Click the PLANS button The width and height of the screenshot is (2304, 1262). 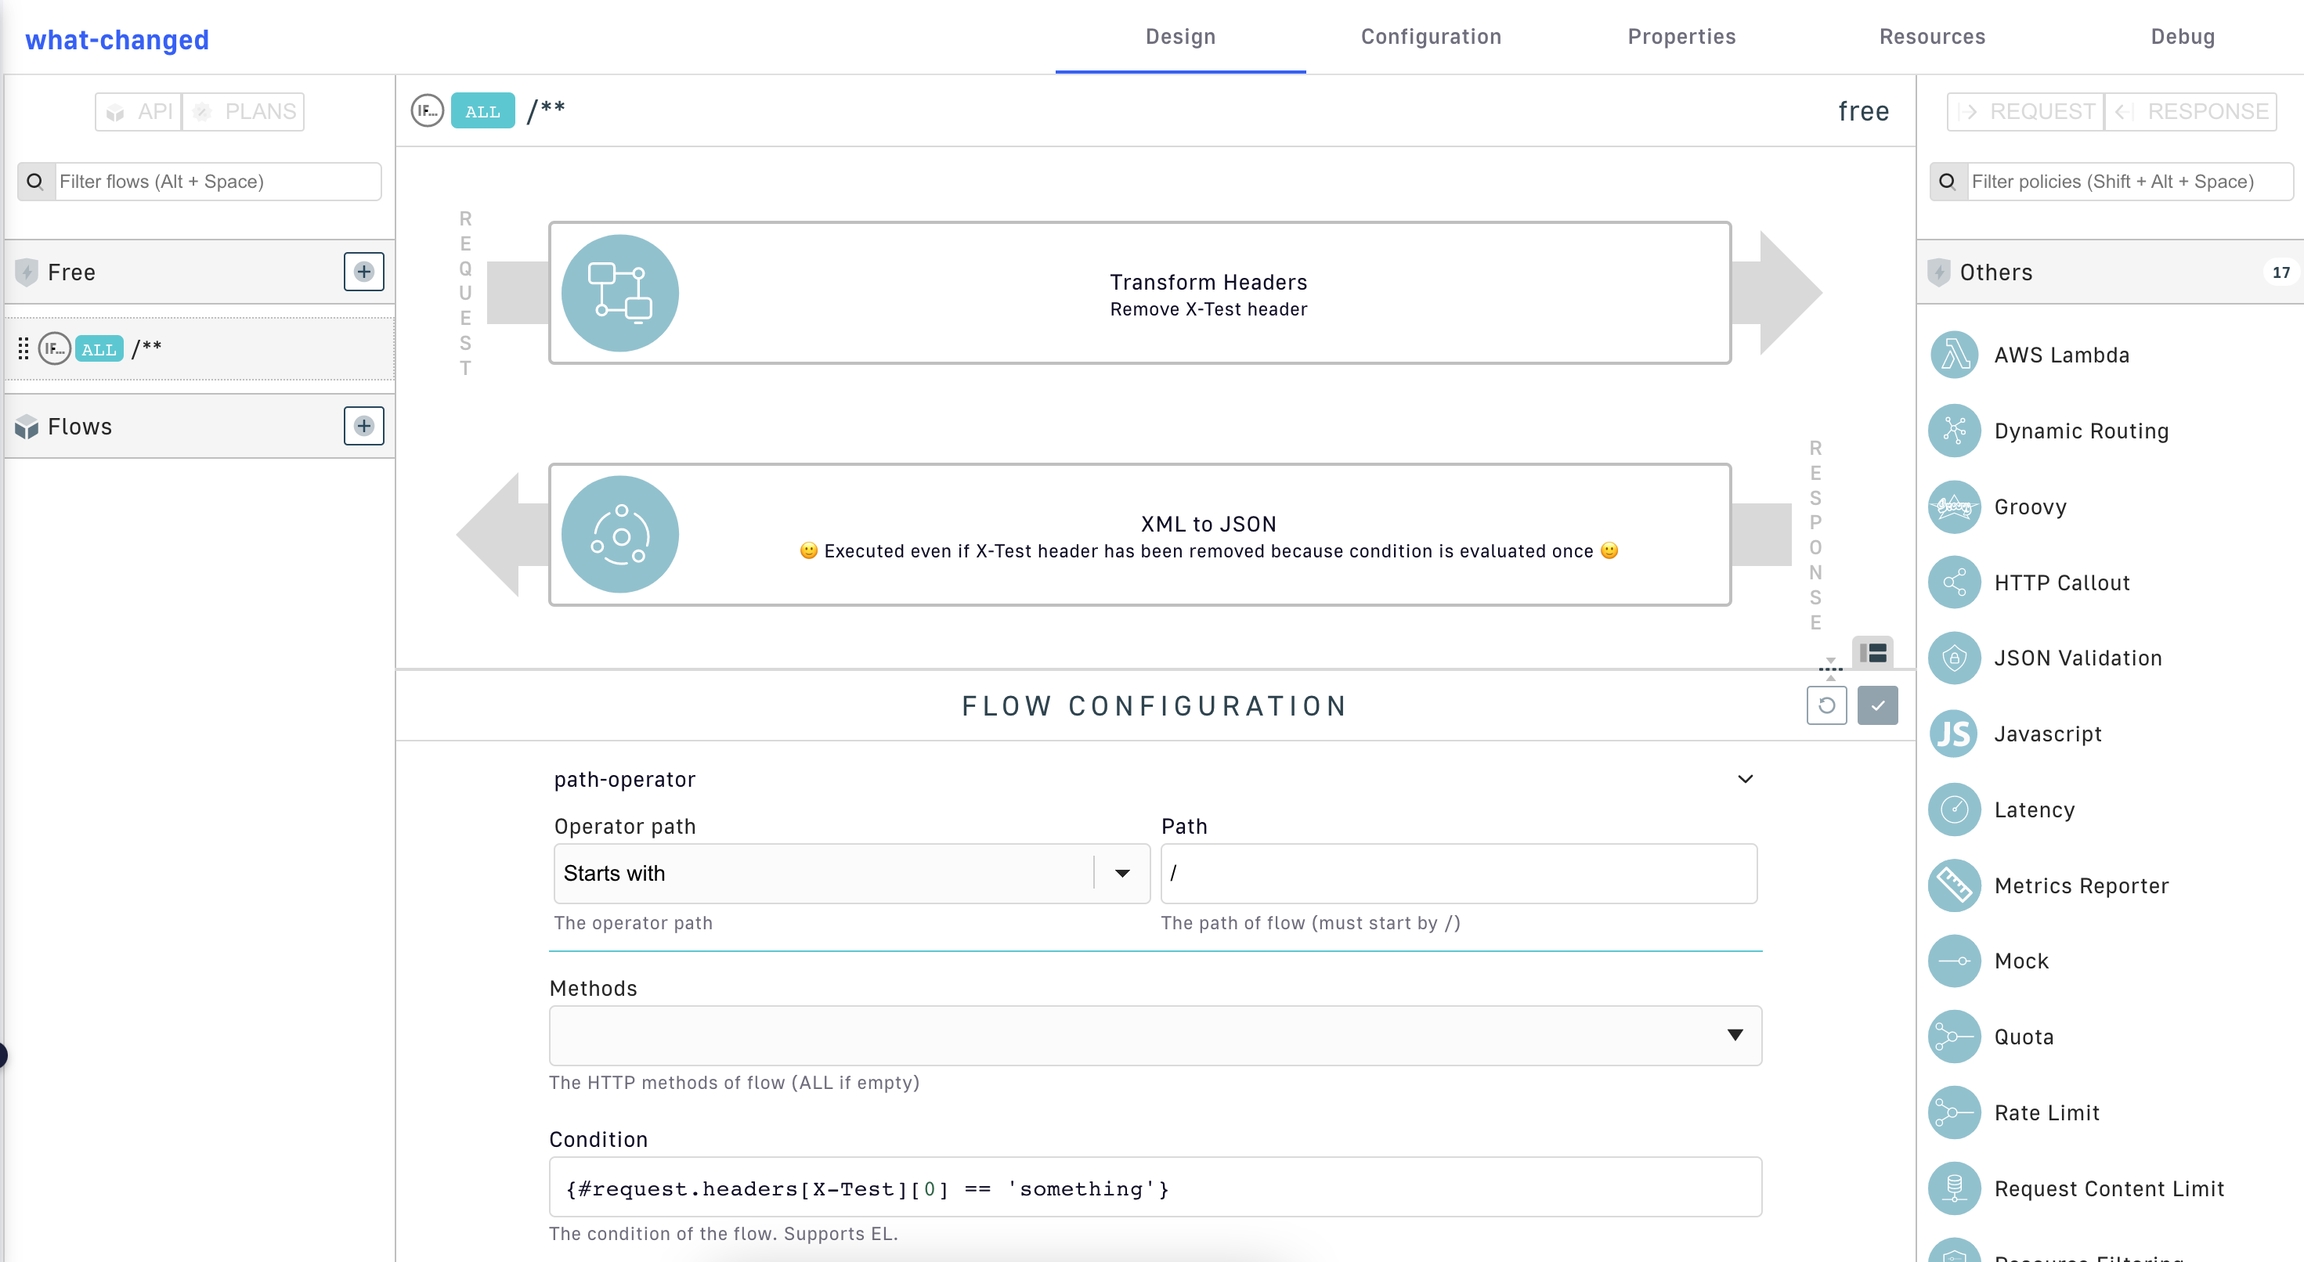tap(244, 112)
